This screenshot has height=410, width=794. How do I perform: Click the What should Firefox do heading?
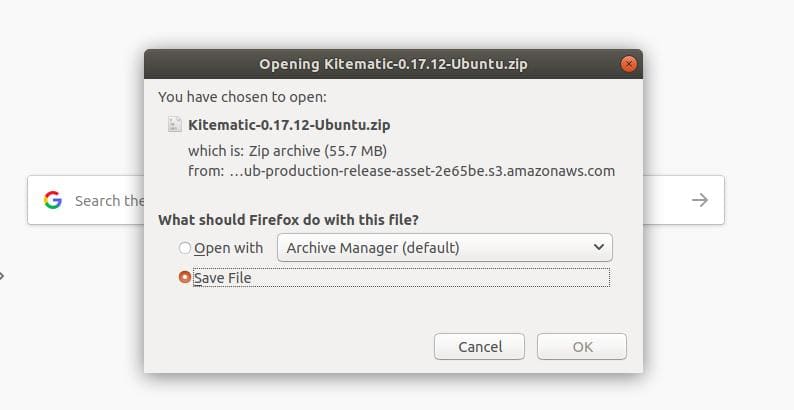point(288,220)
